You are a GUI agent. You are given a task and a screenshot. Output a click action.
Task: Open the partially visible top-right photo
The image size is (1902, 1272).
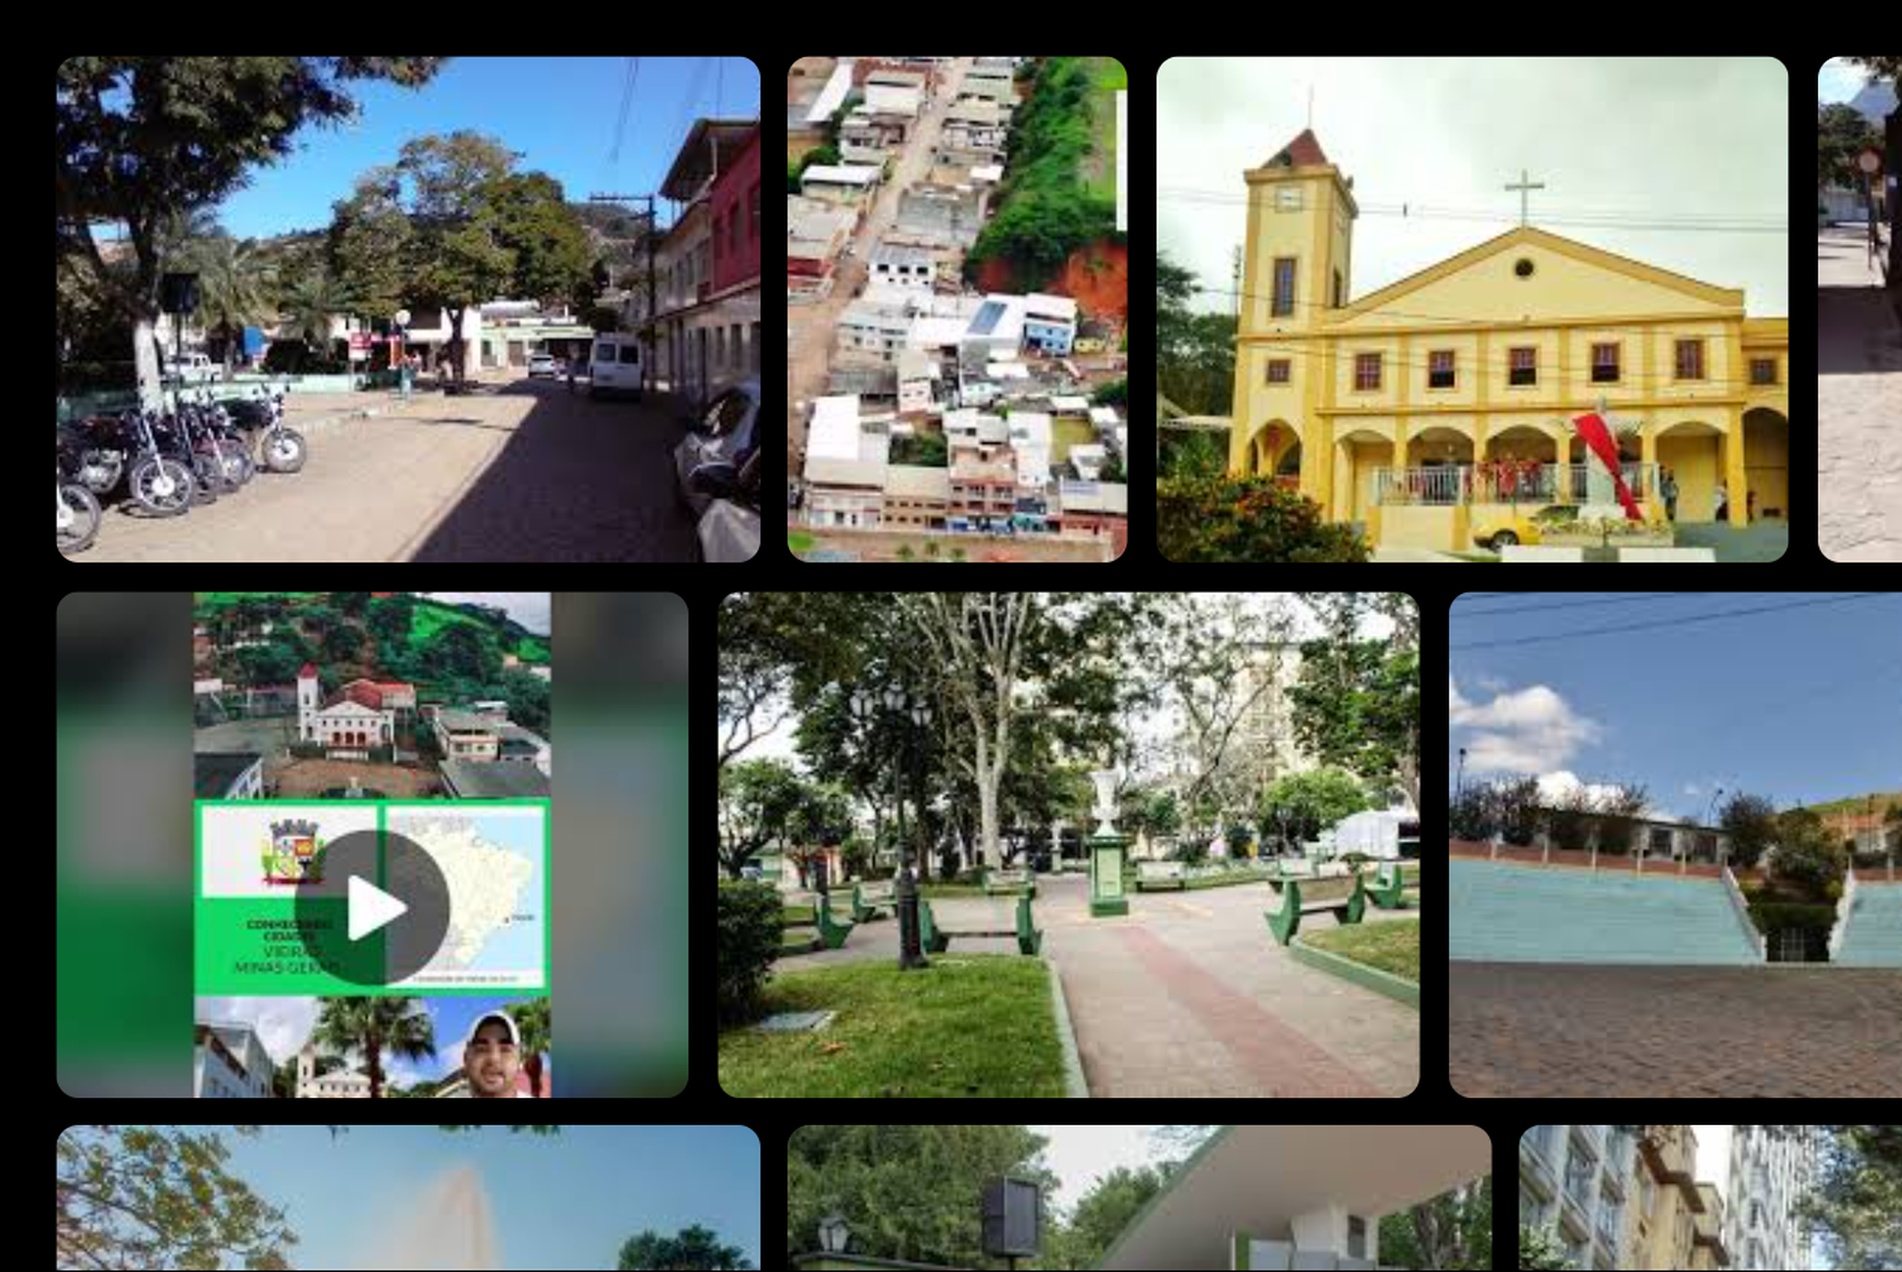point(1860,309)
